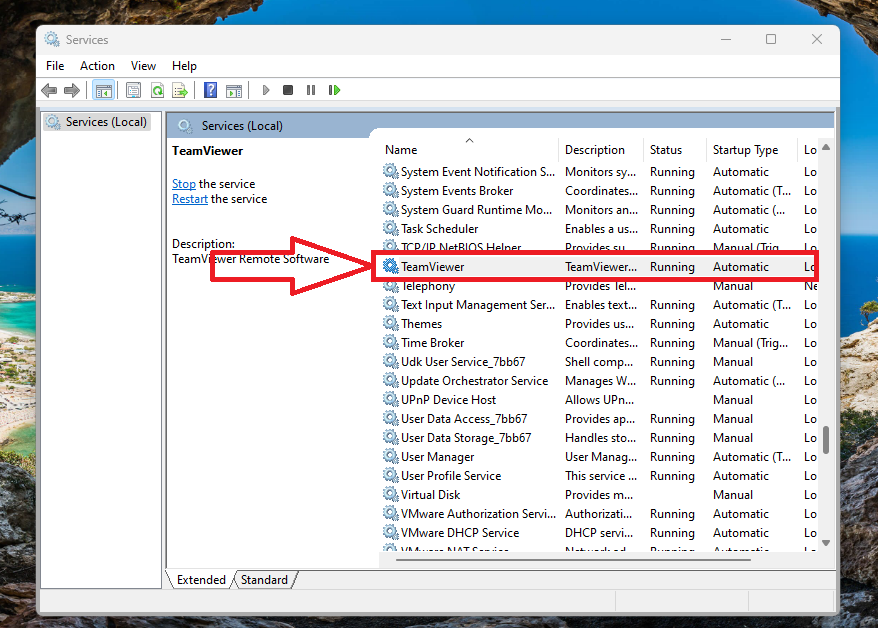This screenshot has height=628, width=878.
Task: Sort by the Status column header
Action: [x=675, y=149]
